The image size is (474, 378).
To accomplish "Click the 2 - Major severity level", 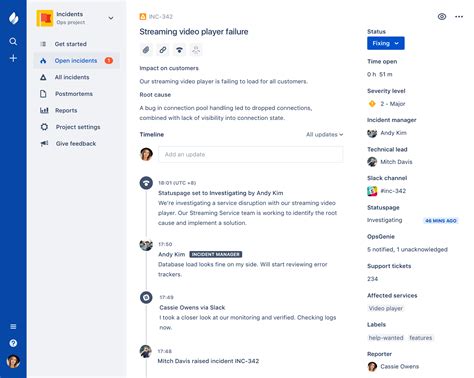I will tap(393, 104).
